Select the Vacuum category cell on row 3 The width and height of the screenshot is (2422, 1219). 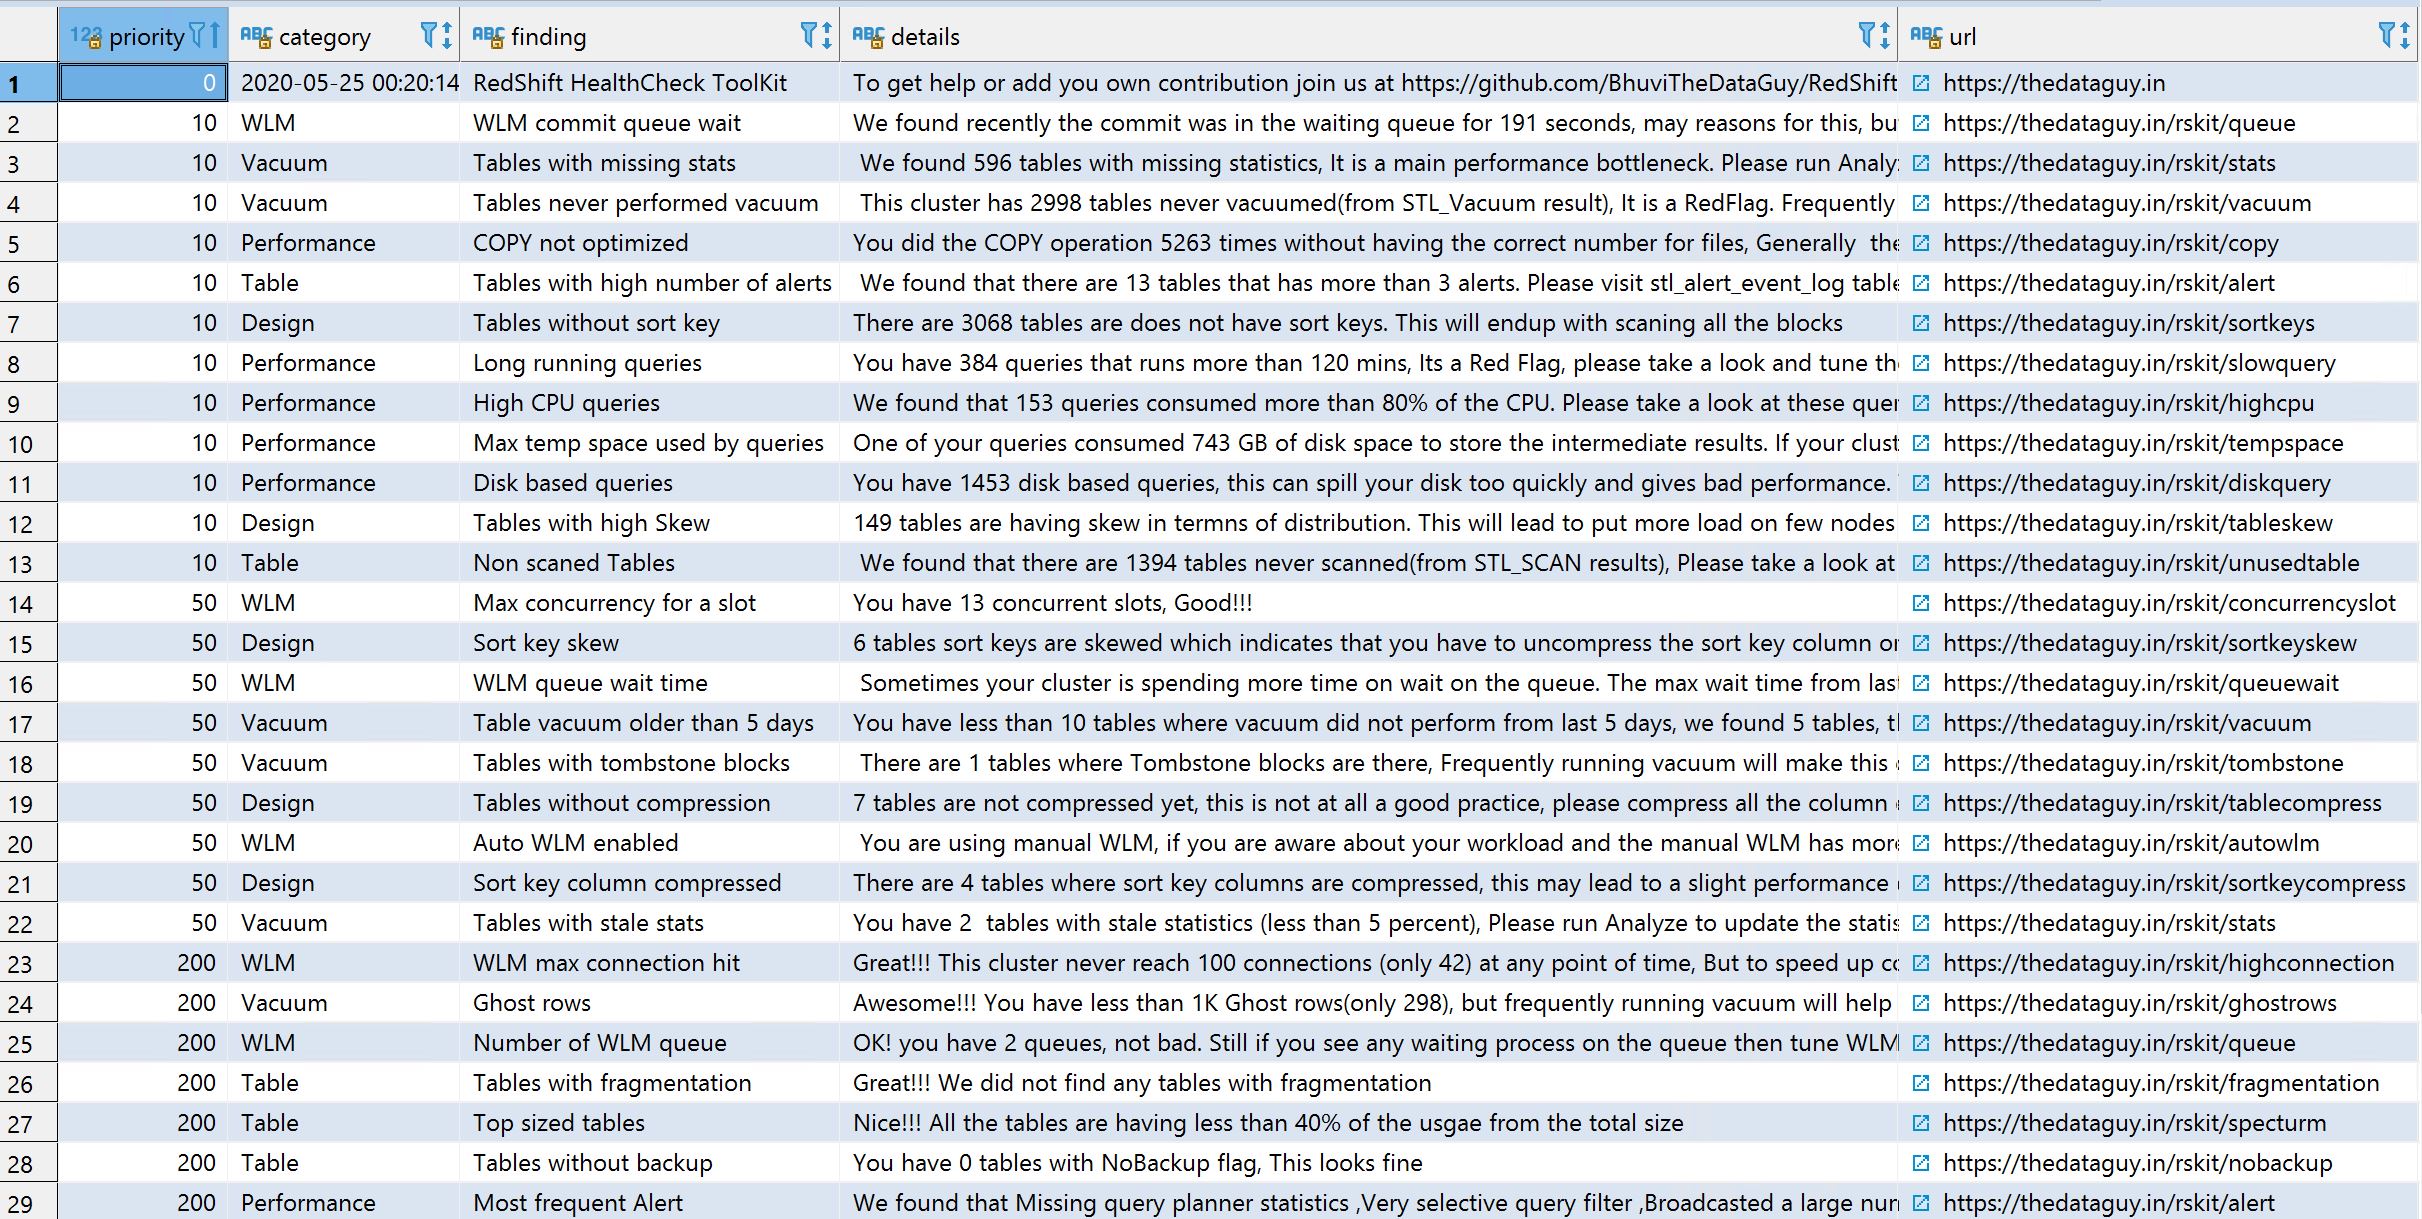click(283, 162)
